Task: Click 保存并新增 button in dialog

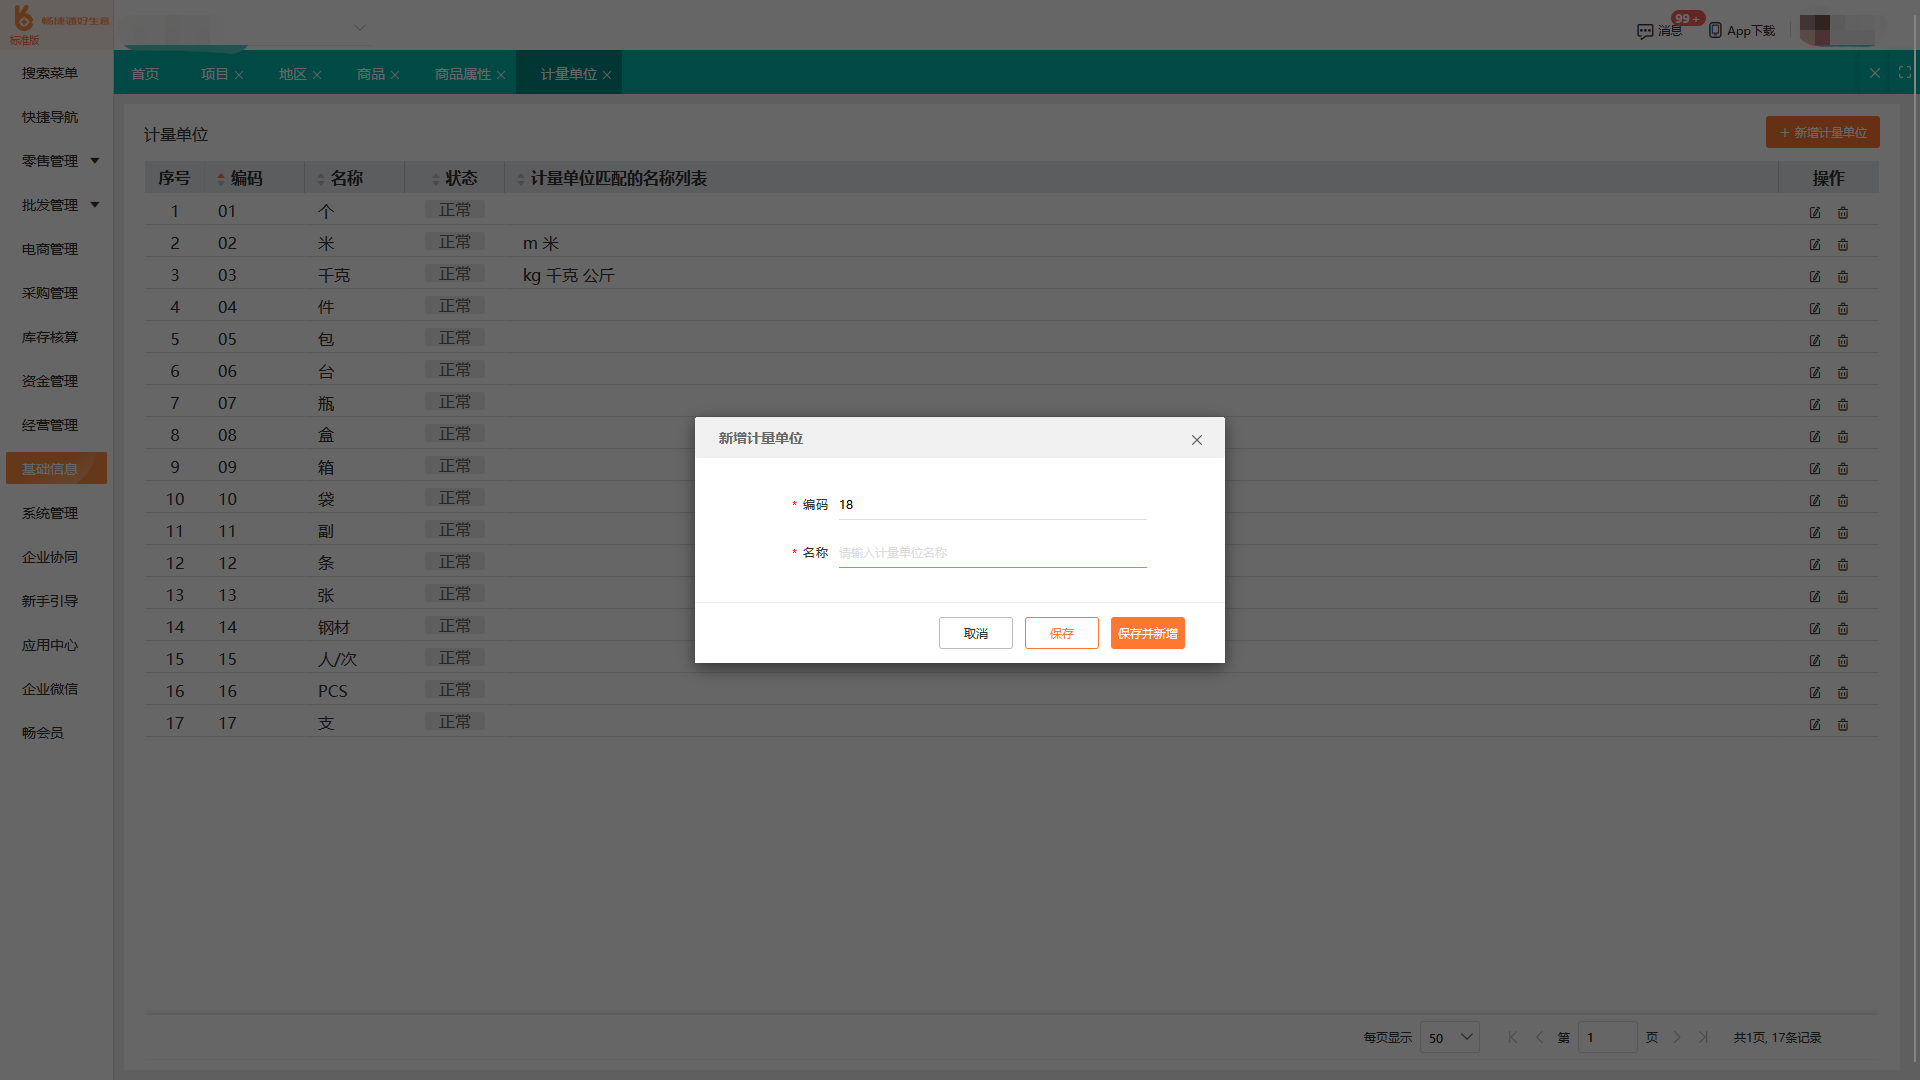Action: tap(1147, 633)
